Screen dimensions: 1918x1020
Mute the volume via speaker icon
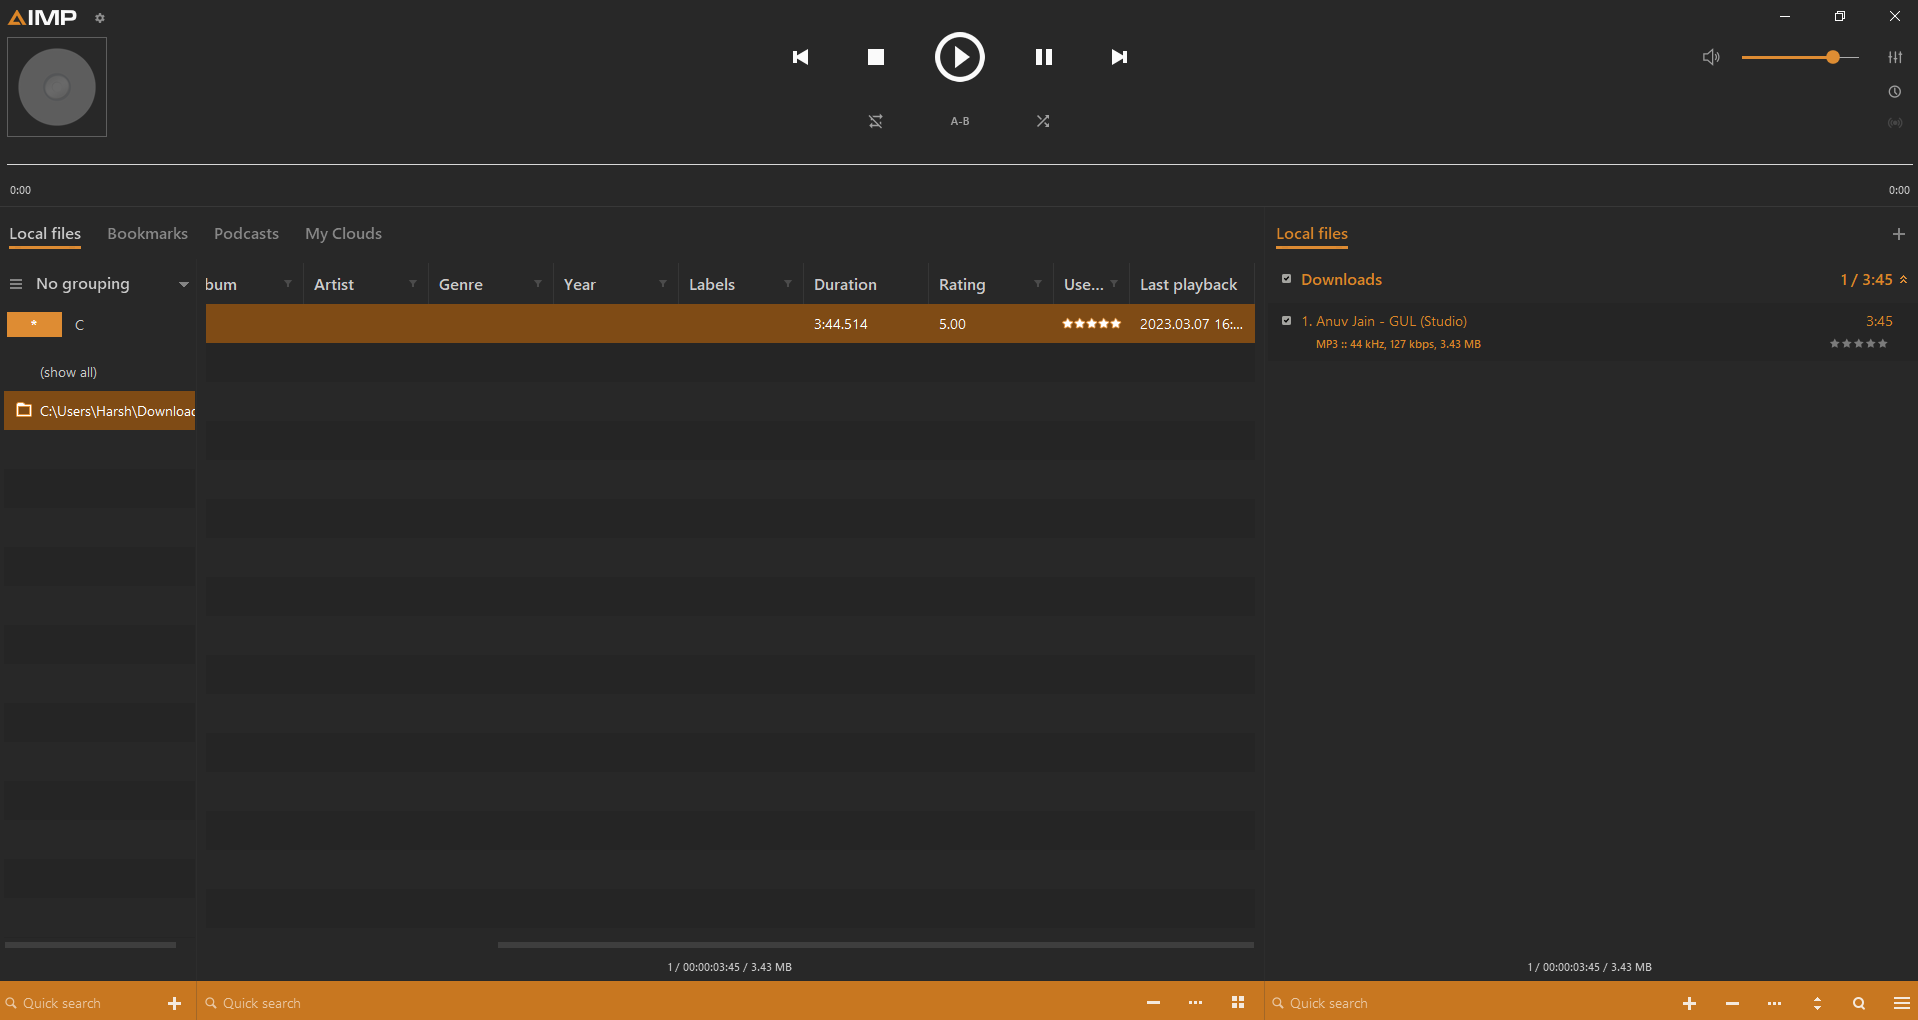[x=1710, y=57]
